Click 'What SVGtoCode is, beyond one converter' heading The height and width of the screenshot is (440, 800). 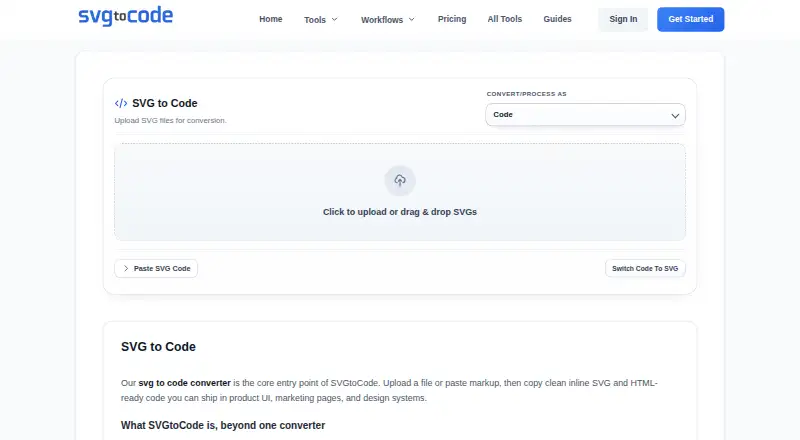click(x=223, y=425)
